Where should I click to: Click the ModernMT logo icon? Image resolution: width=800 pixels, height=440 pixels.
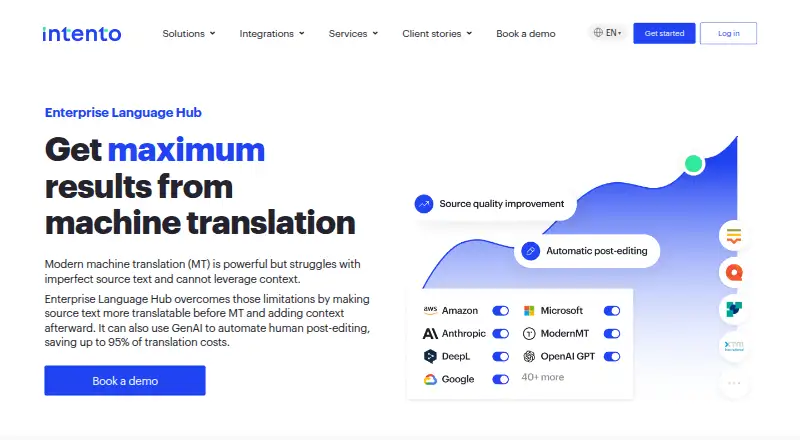click(529, 333)
